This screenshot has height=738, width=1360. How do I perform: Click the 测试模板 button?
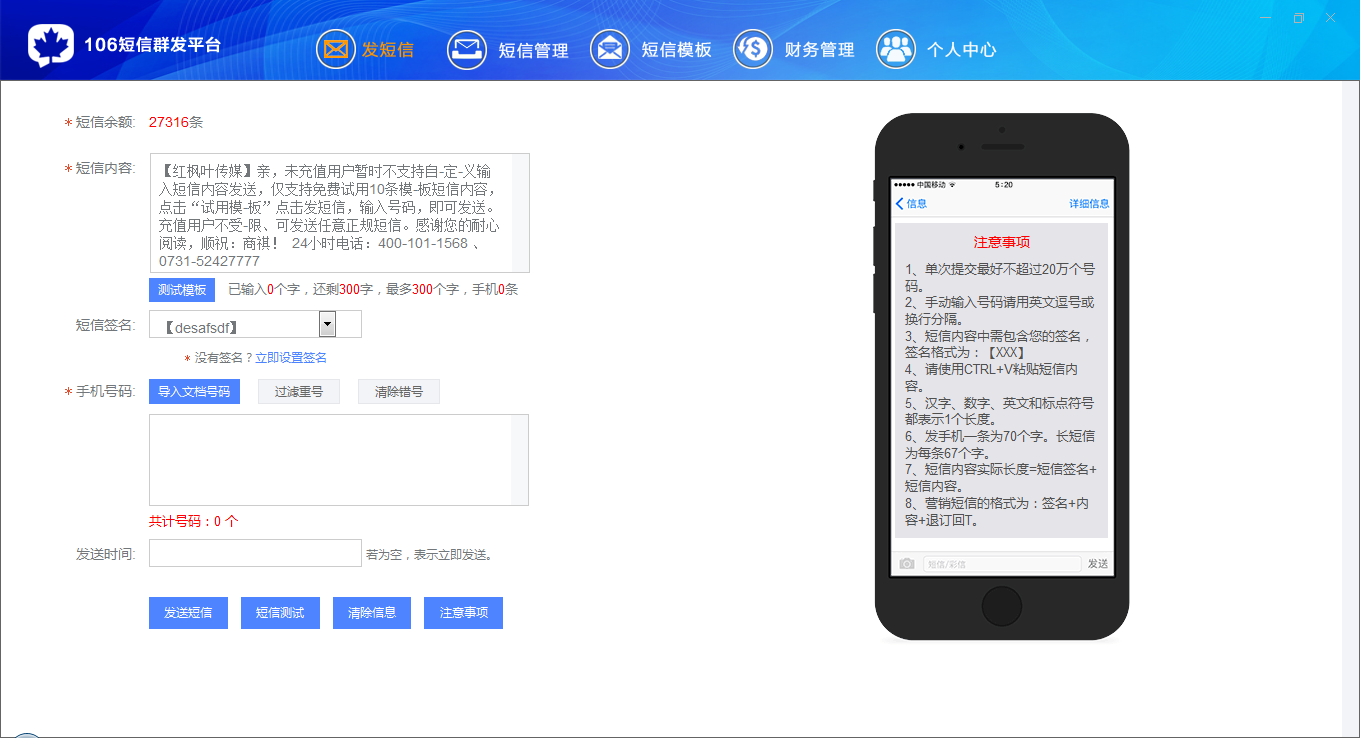tap(182, 290)
